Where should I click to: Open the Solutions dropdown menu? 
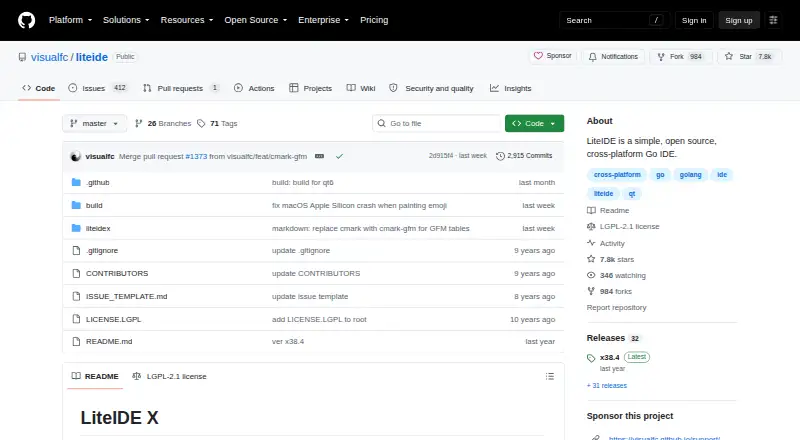[126, 20]
